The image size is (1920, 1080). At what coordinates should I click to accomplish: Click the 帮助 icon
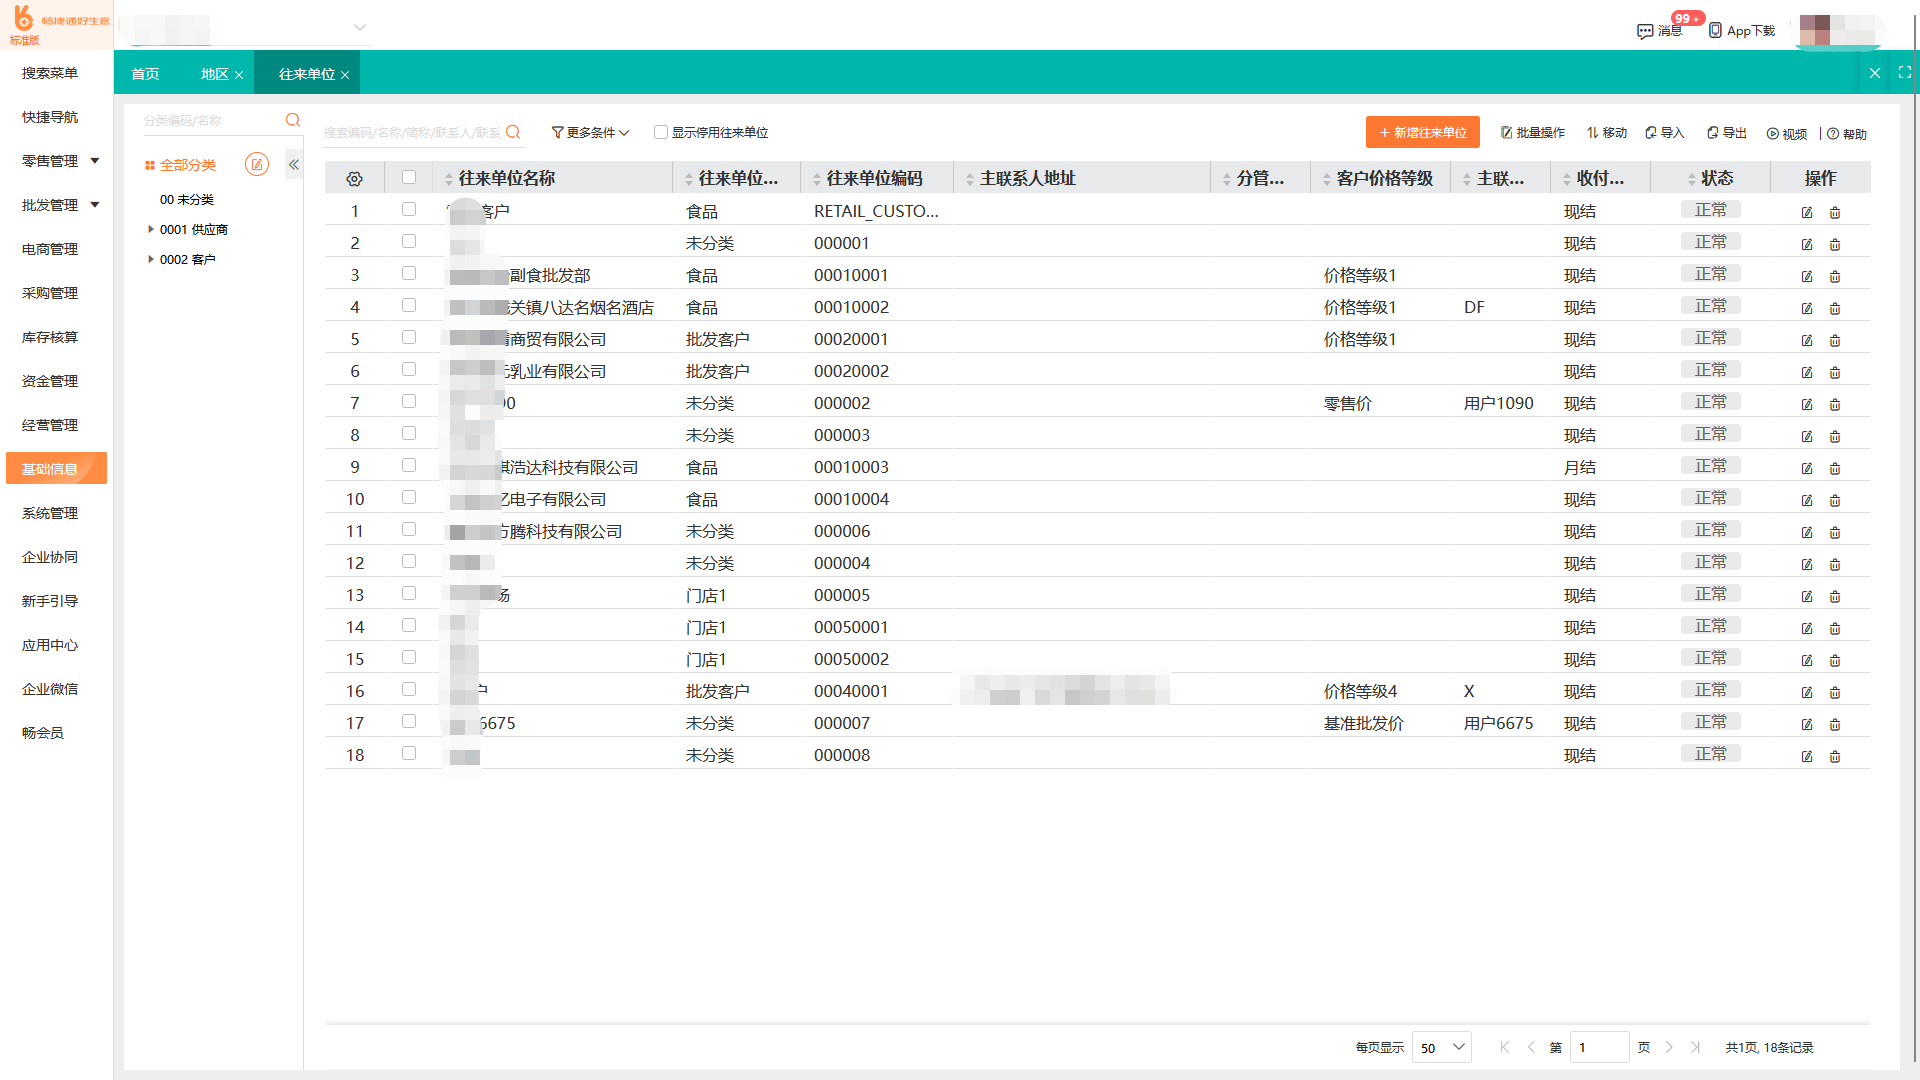[1850, 131]
